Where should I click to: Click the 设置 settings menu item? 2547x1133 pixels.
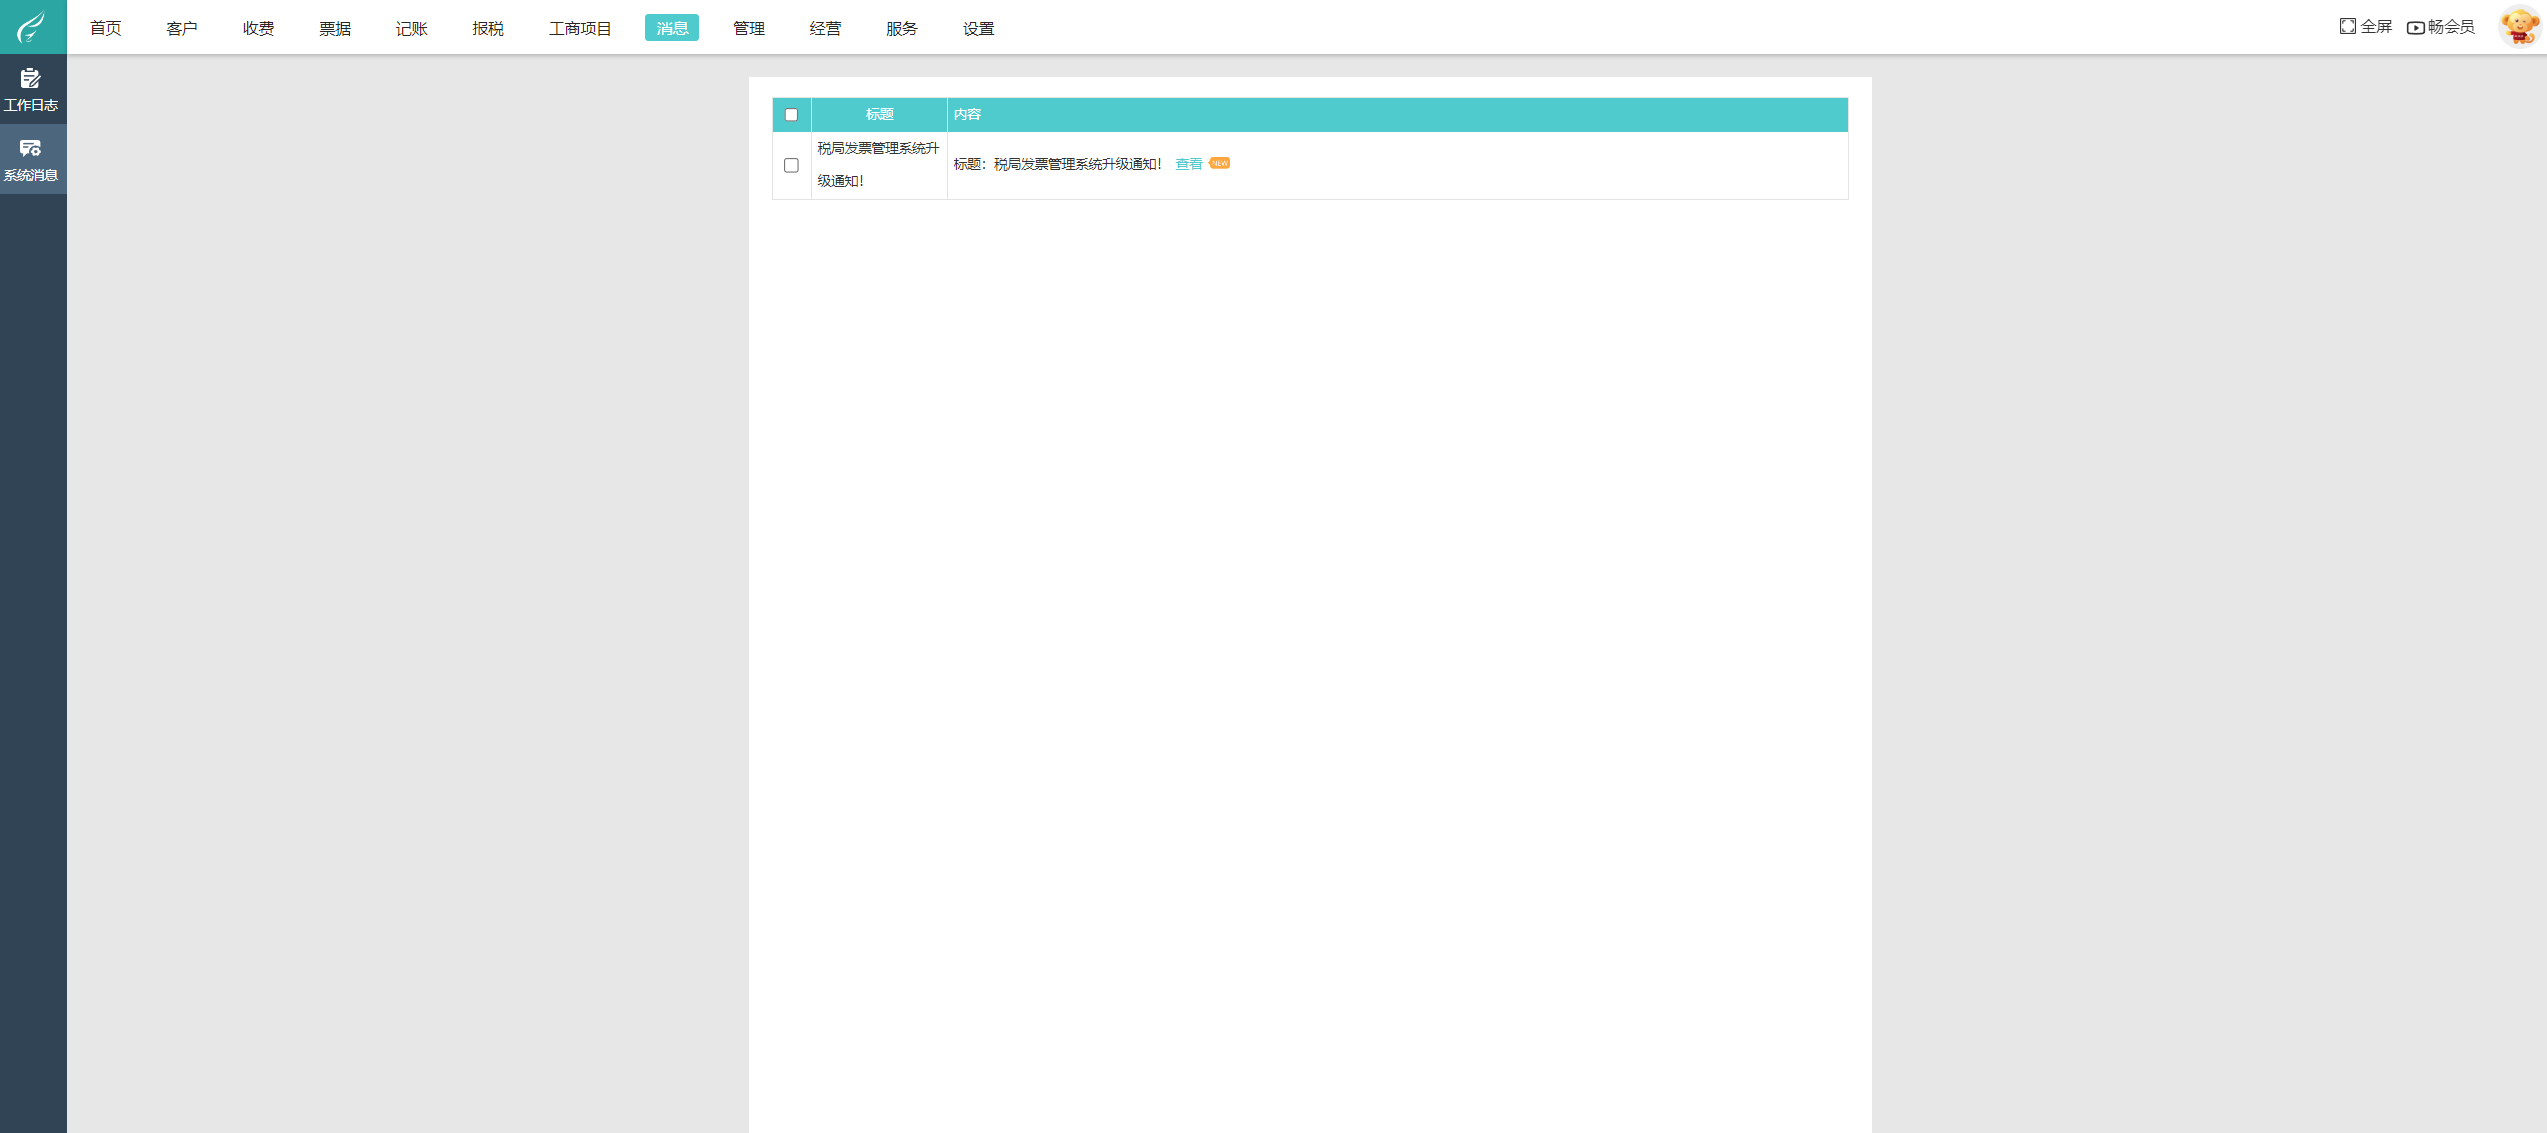pos(976,28)
